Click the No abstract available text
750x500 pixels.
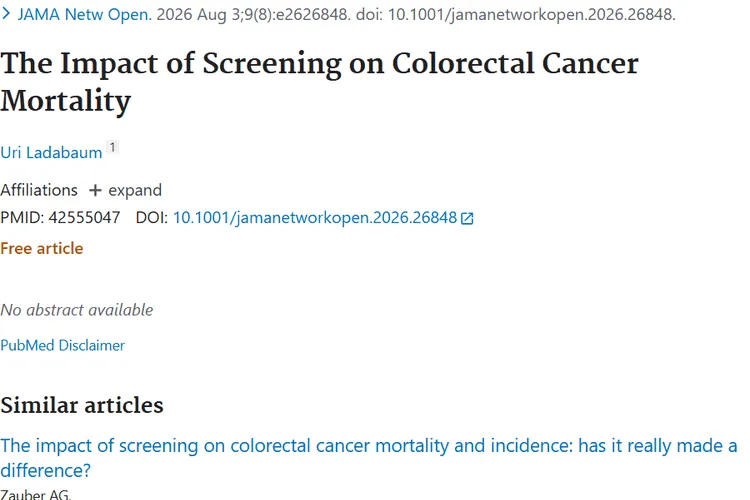coord(77,310)
